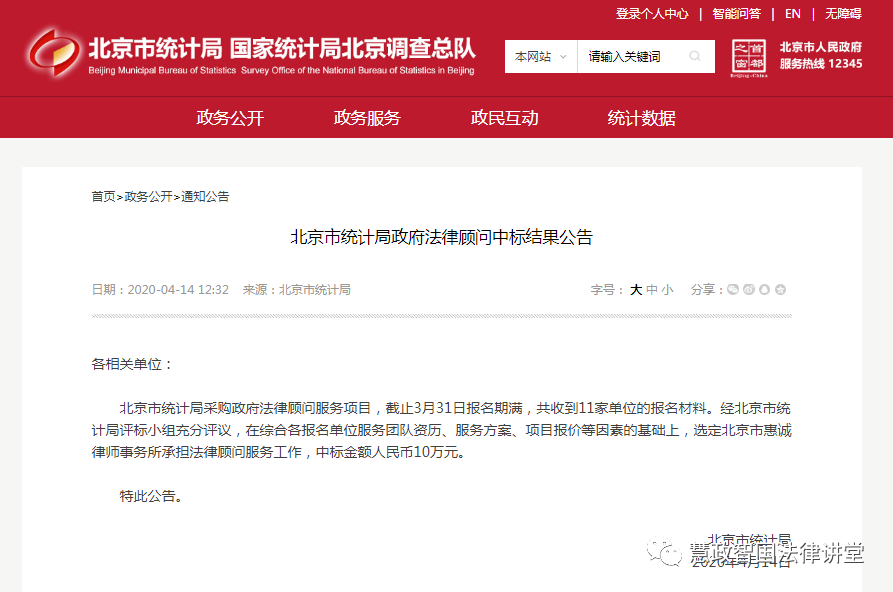Focus the 请输入关键词 search field
Screen dimensions: 893x592
coord(632,57)
